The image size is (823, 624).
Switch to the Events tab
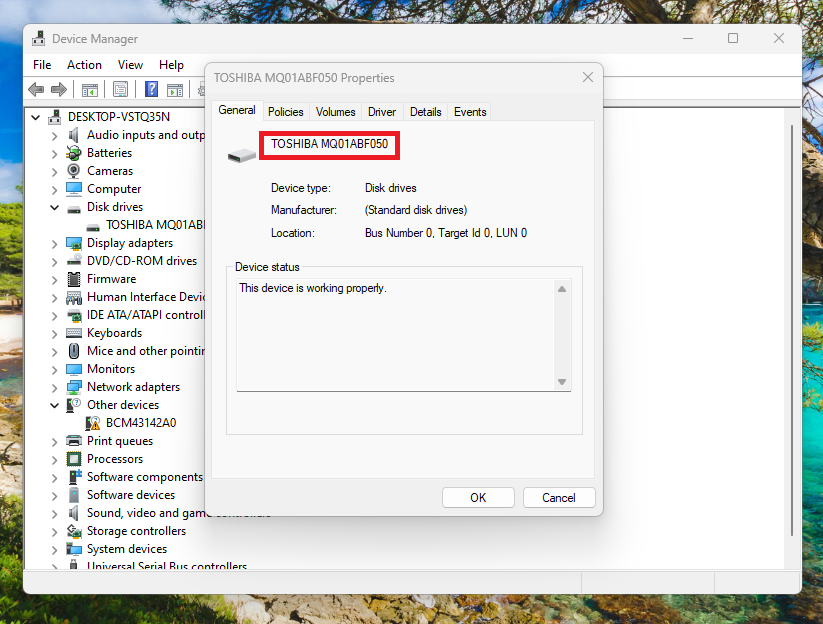[470, 112]
